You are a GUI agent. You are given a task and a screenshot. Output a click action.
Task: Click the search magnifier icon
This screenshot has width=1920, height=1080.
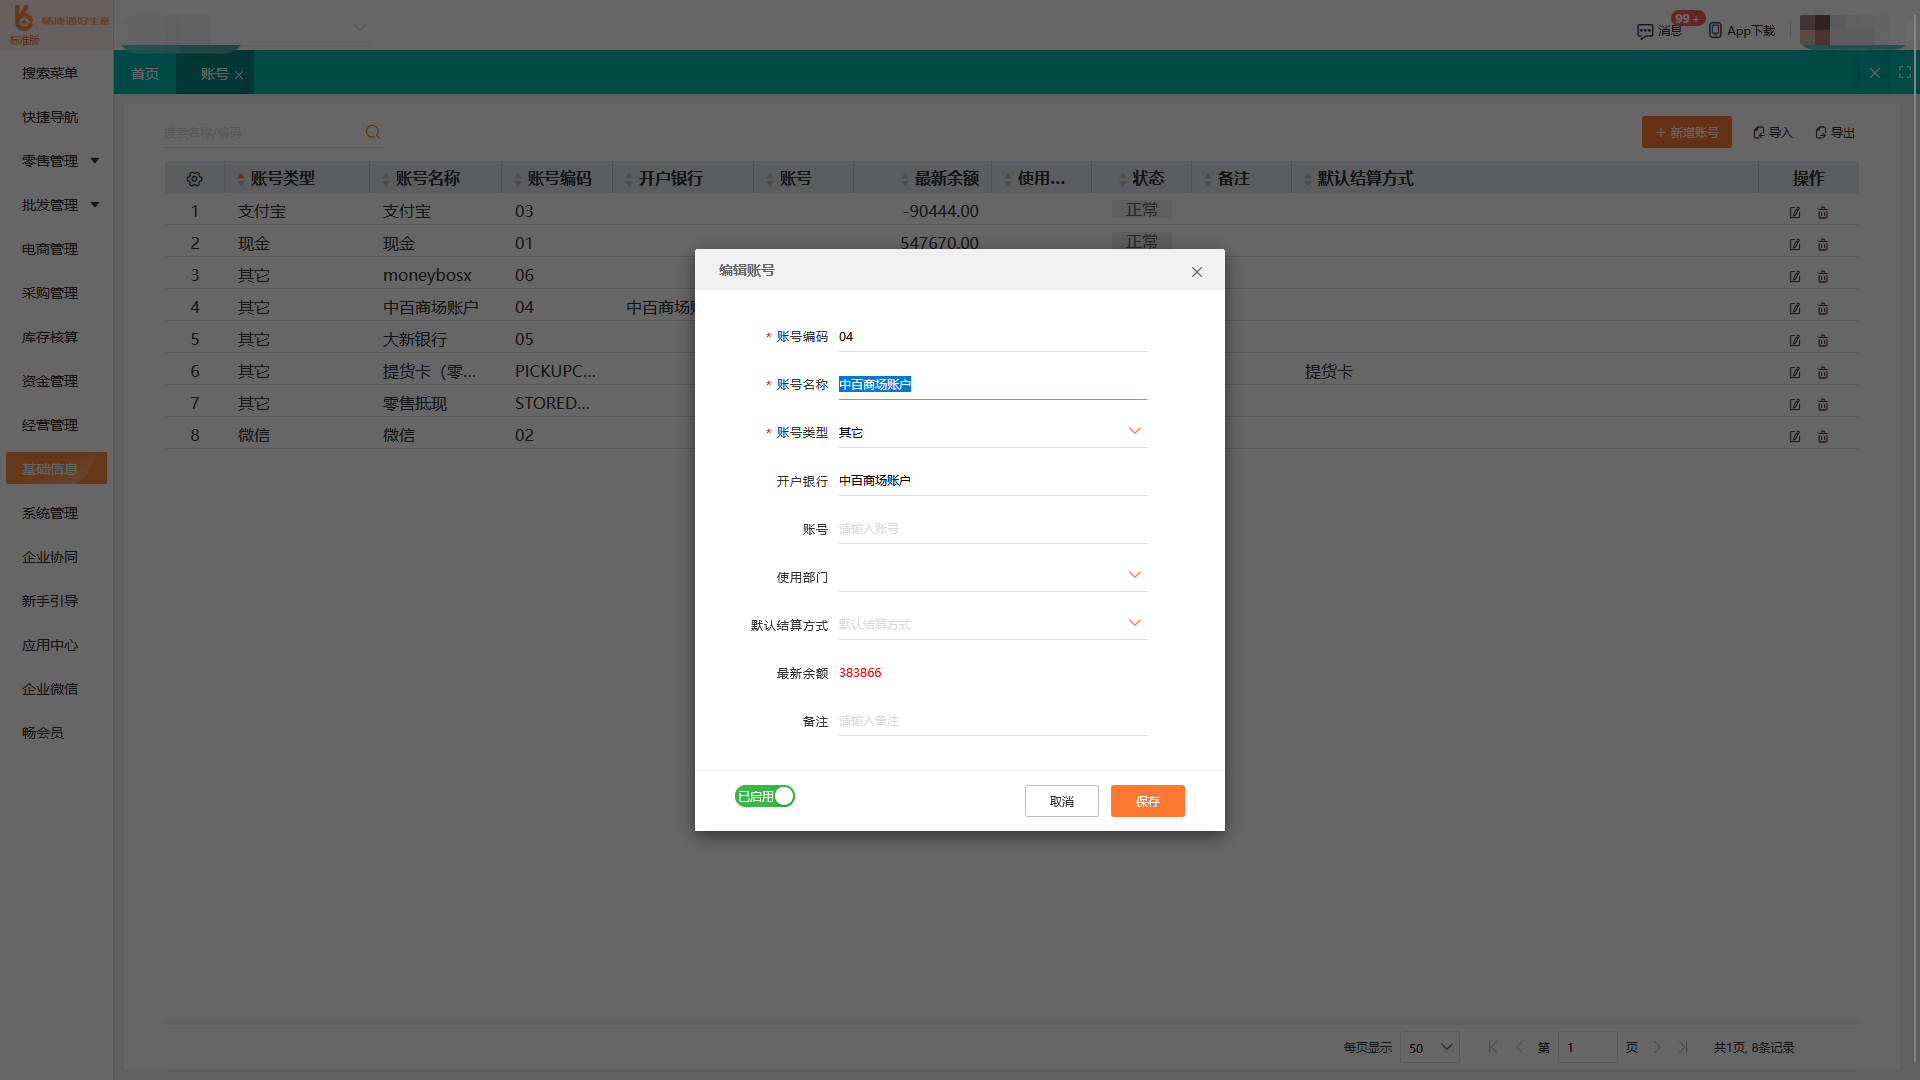(x=373, y=132)
